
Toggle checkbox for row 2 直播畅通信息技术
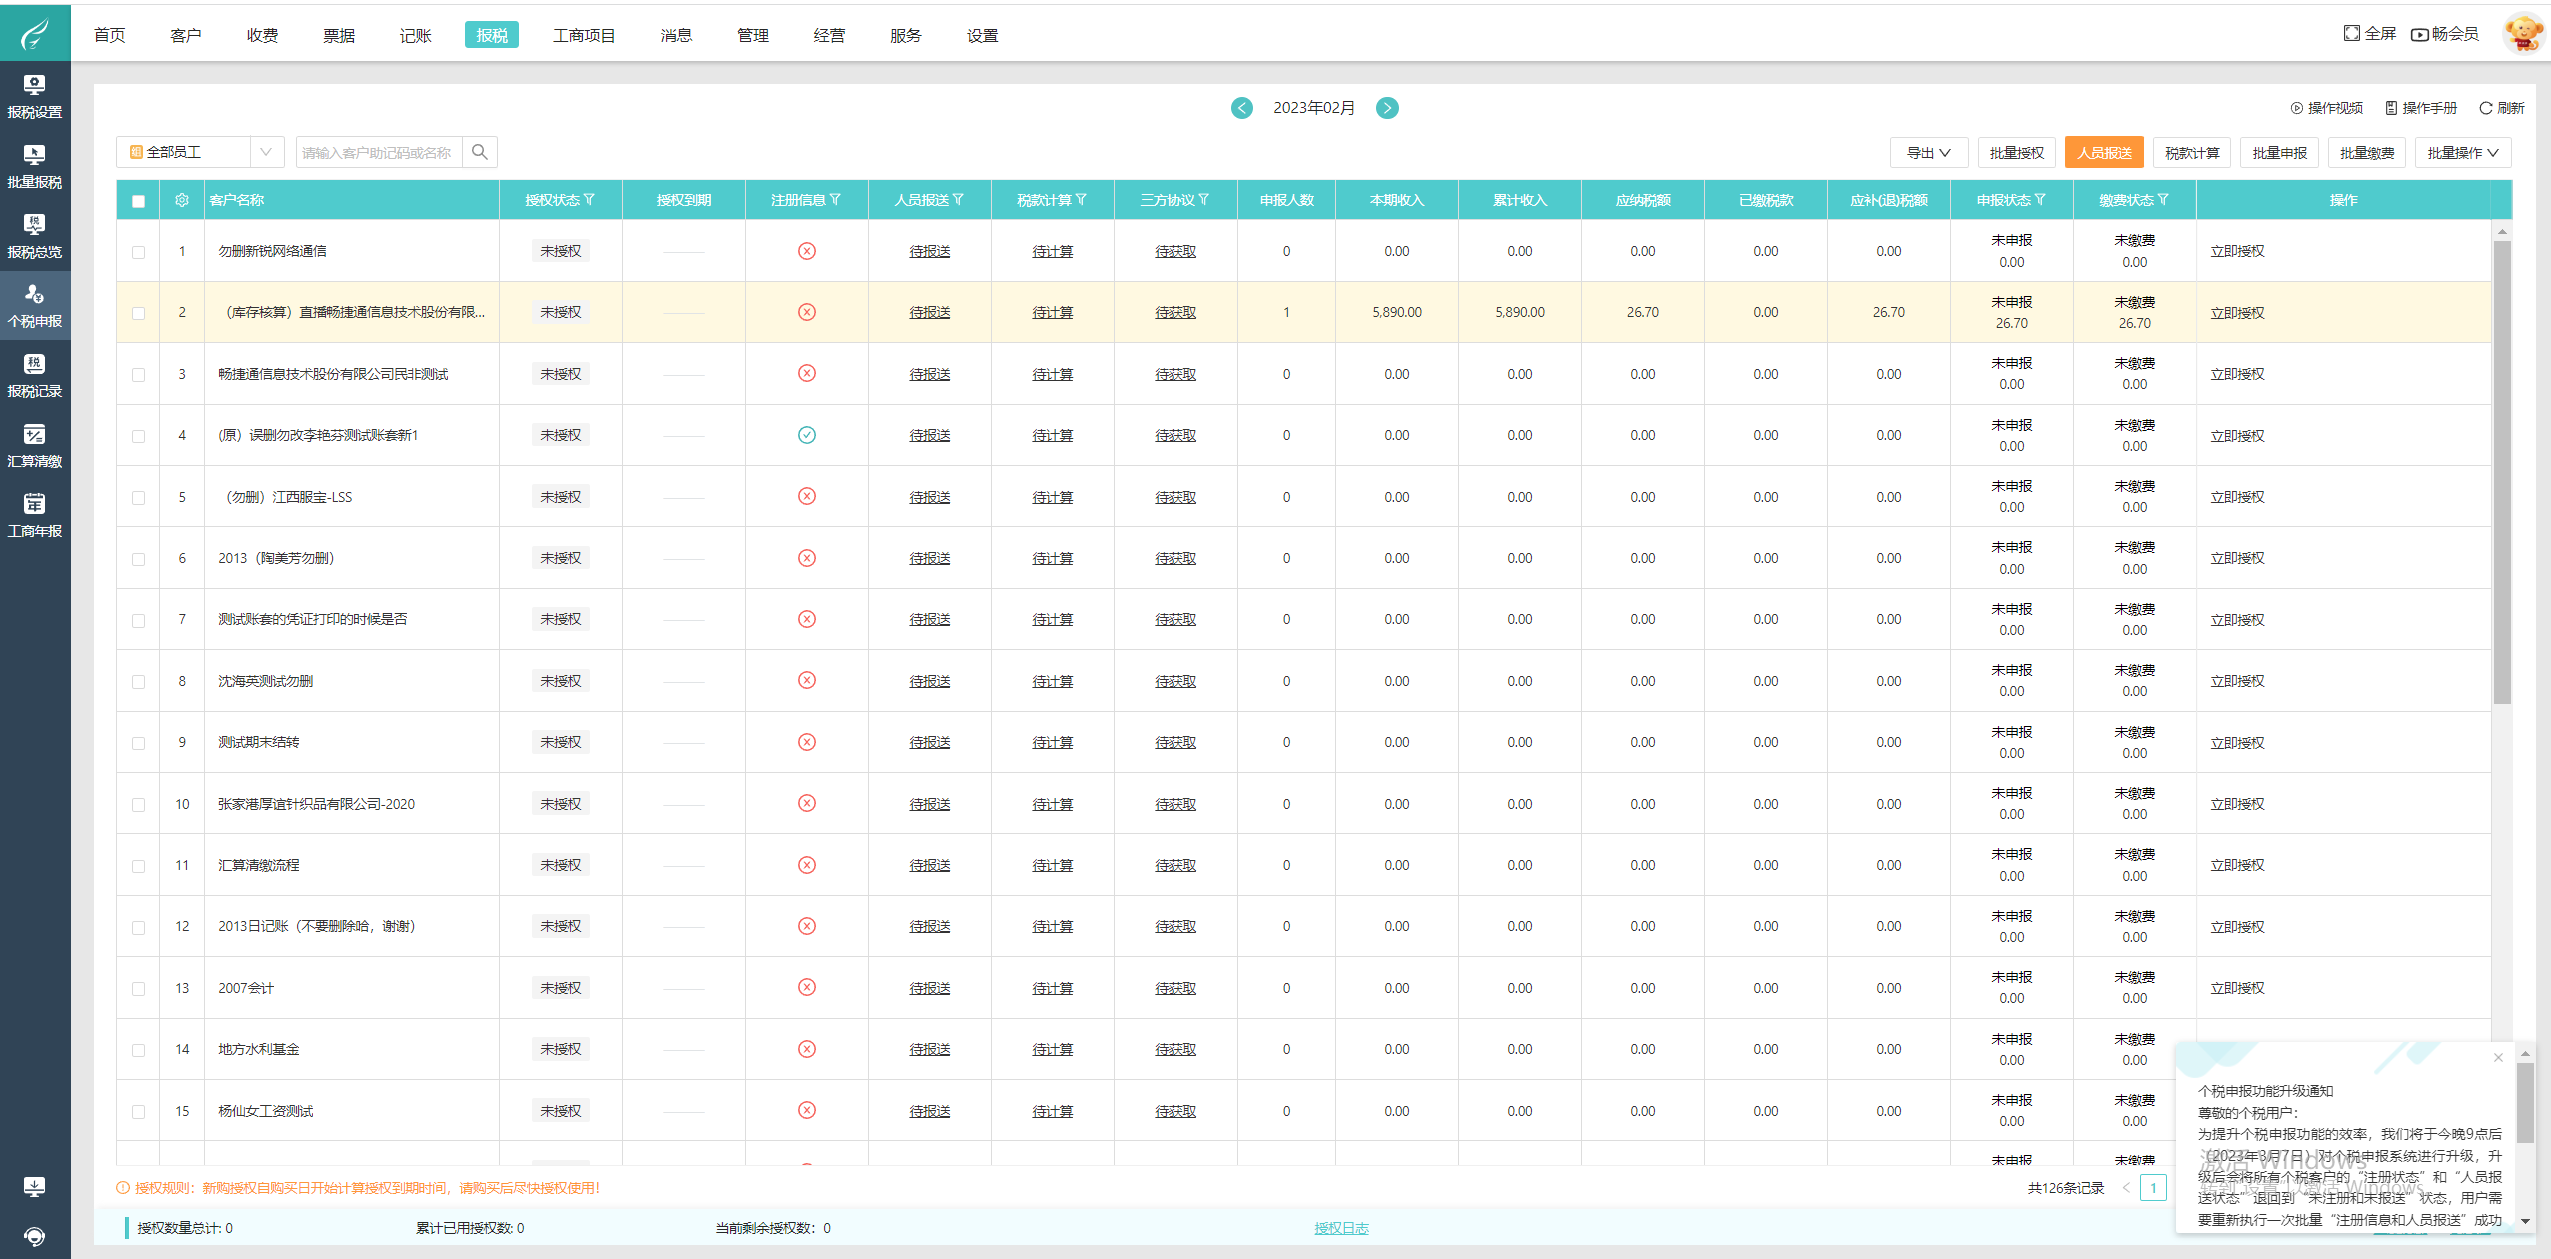click(137, 311)
